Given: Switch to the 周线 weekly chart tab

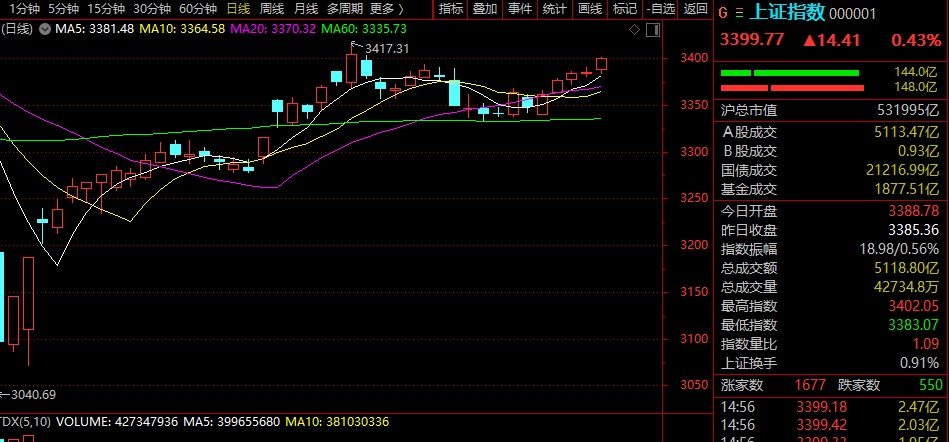Looking at the screenshot, I should [272, 9].
